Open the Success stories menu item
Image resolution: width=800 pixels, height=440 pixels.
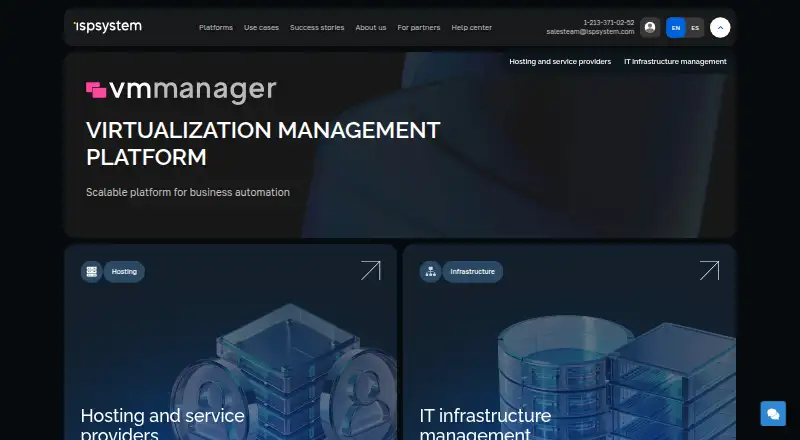coord(317,28)
